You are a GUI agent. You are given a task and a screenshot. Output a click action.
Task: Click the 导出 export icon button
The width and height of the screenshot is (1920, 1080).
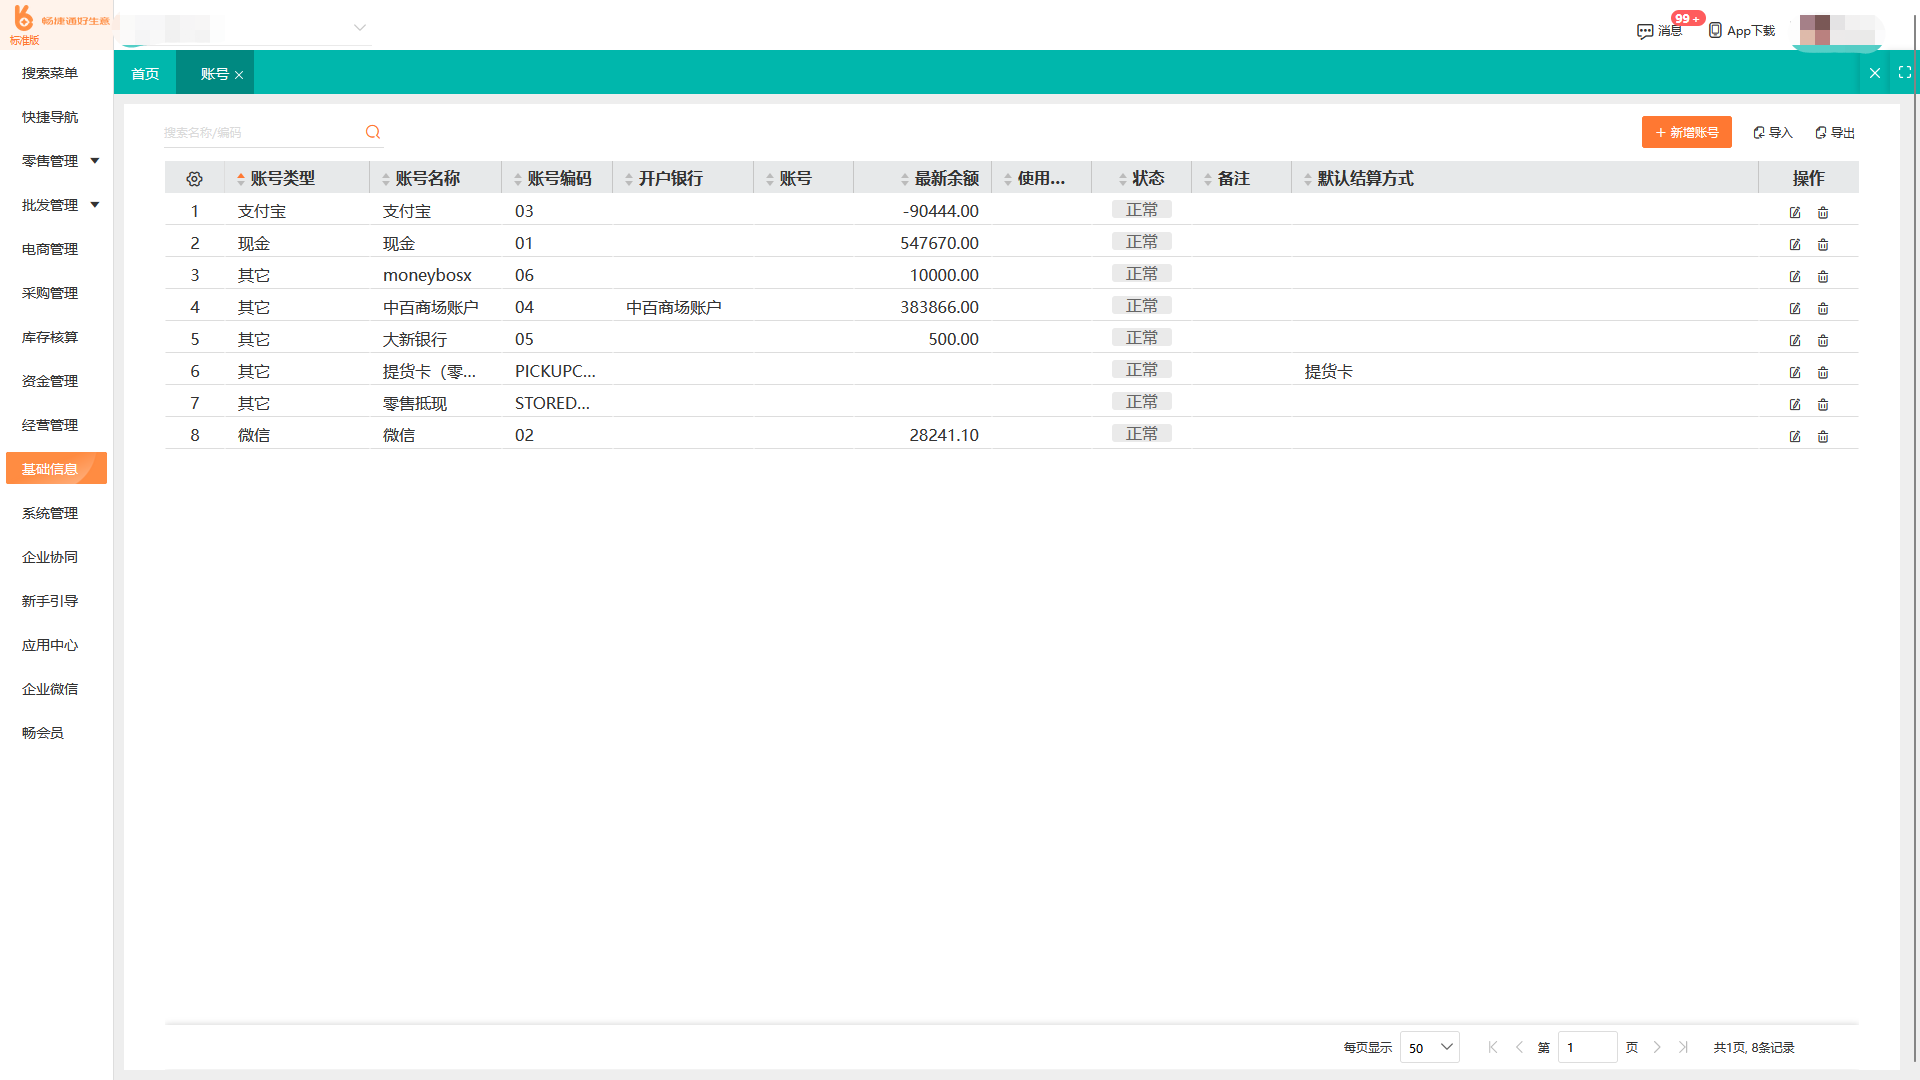point(1834,131)
